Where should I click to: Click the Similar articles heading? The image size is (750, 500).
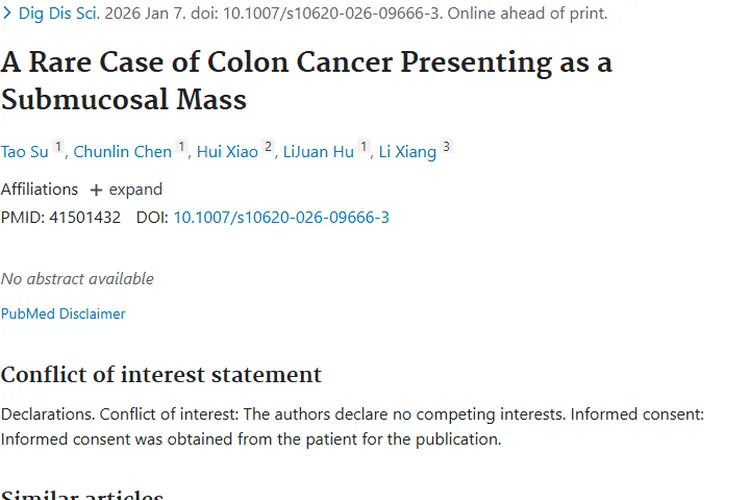[x=82, y=494]
